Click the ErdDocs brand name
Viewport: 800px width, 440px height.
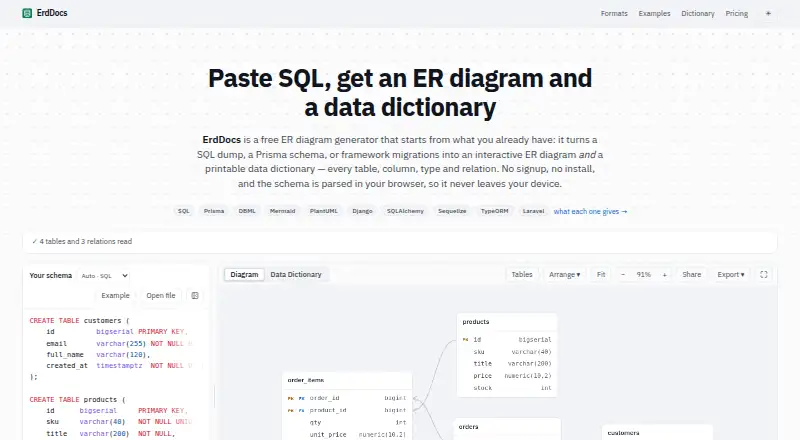point(52,13)
